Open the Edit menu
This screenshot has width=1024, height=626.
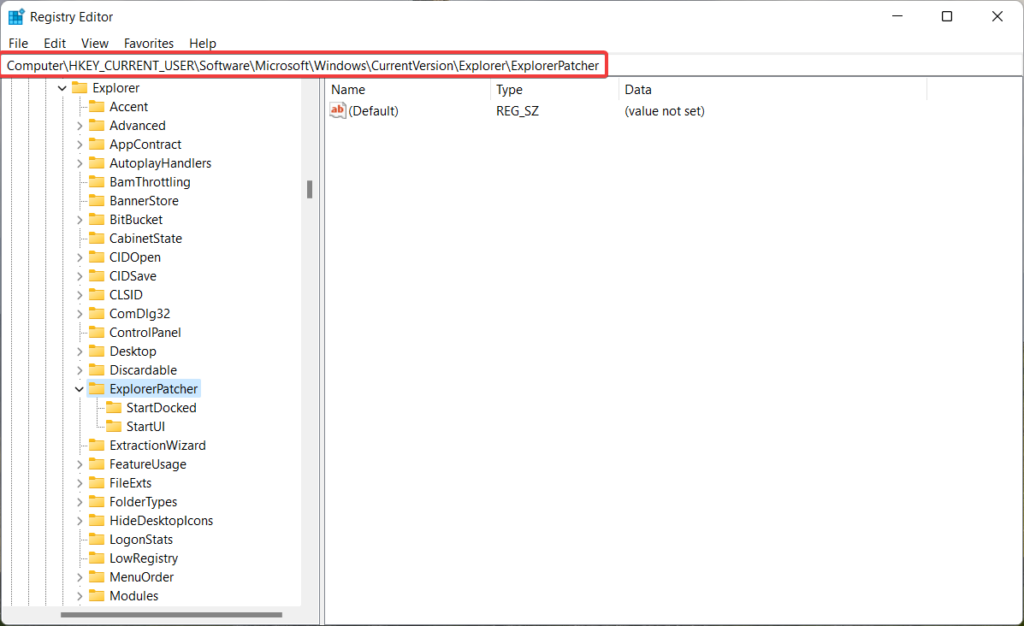55,43
